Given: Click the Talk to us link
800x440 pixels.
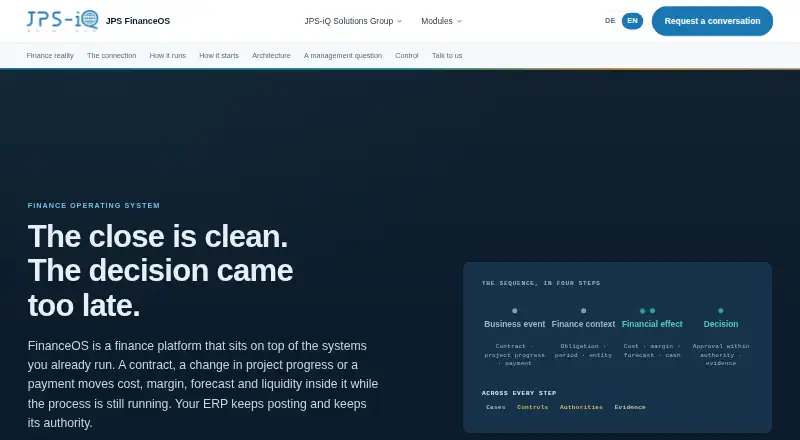Looking at the screenshot, I should click(x=447, y=56).
